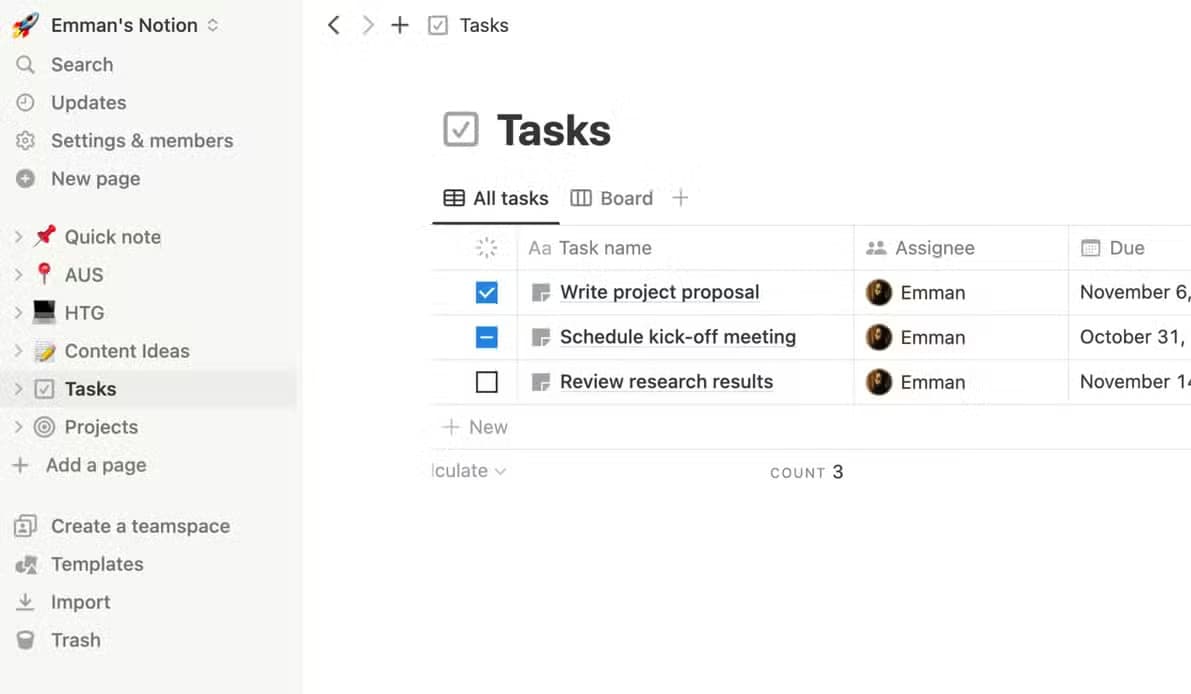The width and height of the screenshot is (1191, 694).
Task: Expand the AUS page tree
Action: pyautogui.click(x=18, y=275)
